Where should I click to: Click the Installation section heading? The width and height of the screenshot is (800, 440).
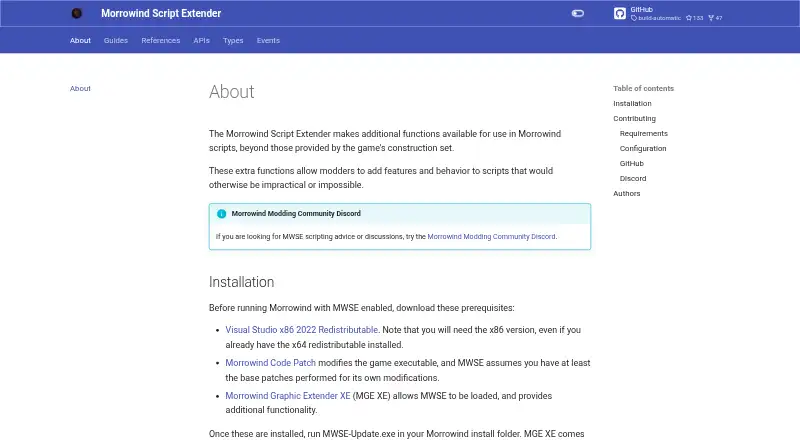point(241,282)
